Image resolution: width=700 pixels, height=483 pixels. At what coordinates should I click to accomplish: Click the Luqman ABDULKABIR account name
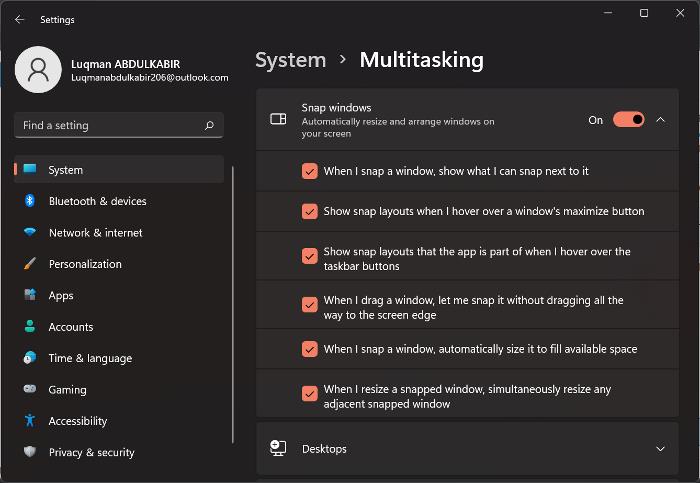pos(125,64)
